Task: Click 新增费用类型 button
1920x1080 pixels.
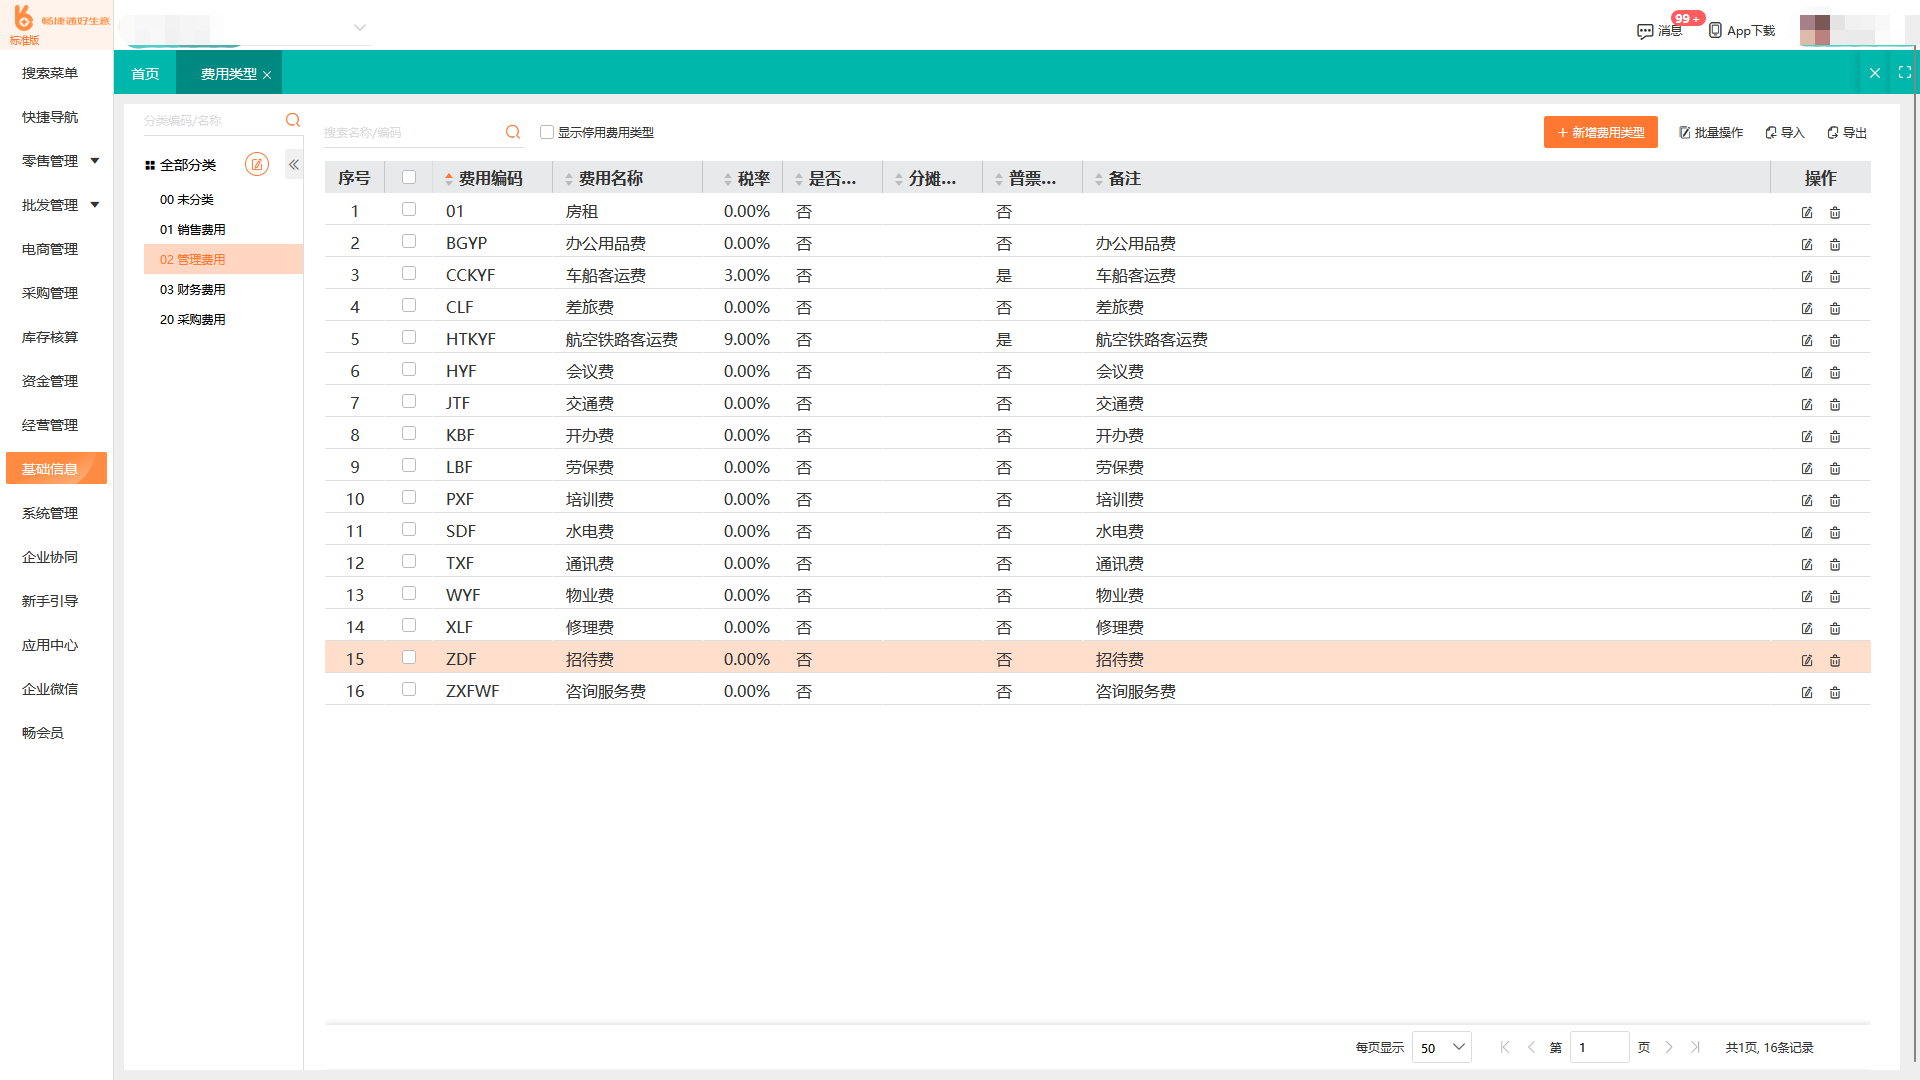Action: 1600,131
